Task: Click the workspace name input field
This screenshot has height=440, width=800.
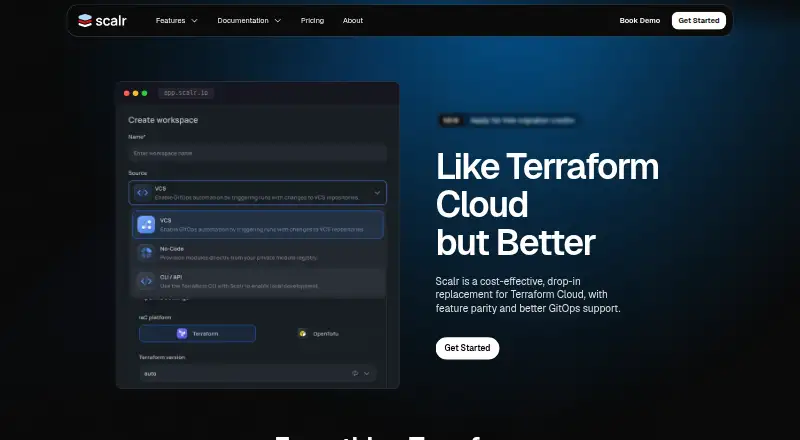Action: tap(258, 153)
